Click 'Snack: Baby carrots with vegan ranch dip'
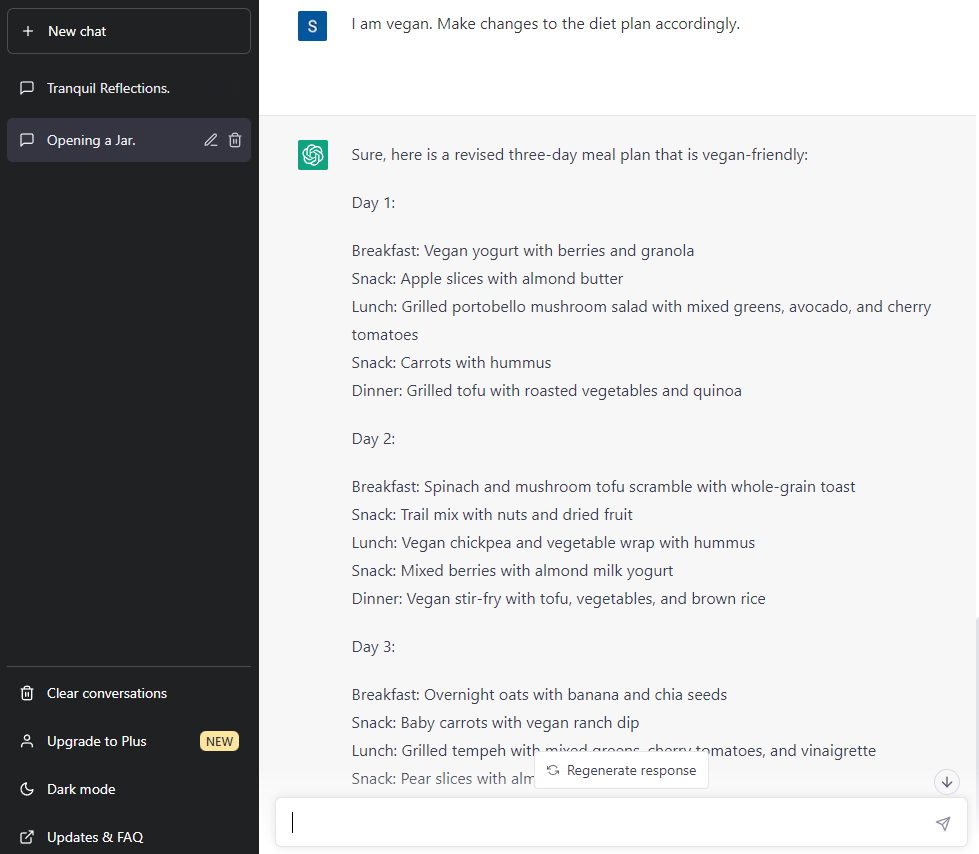This screenshot has height=854, width=979. tap(495, 723)
